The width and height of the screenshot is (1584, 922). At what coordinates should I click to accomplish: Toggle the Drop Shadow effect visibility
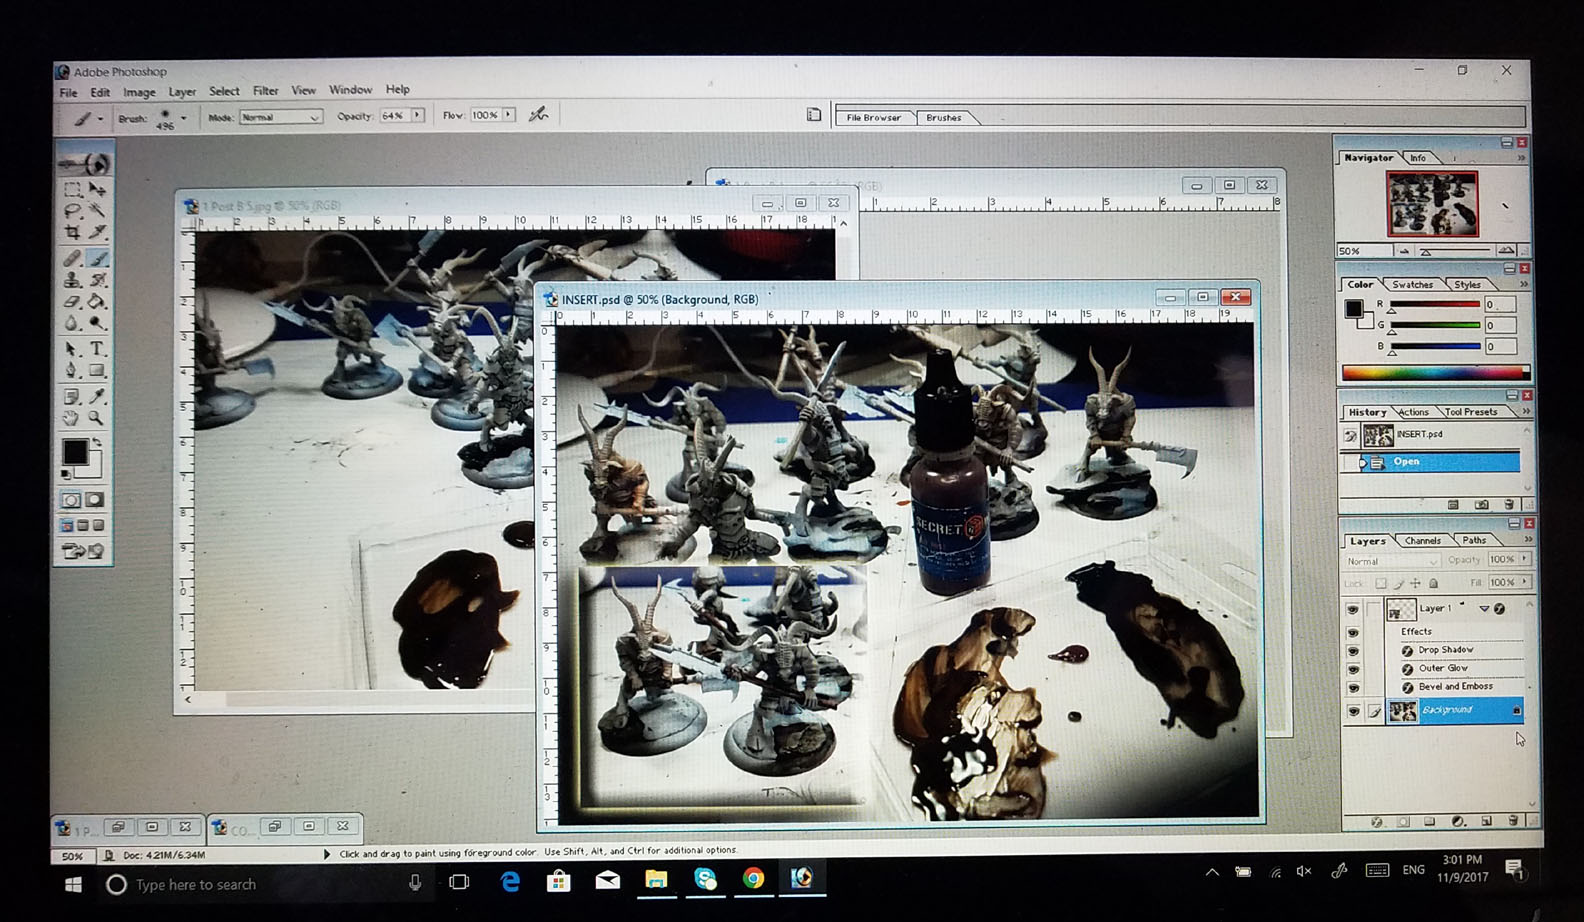1353,650
